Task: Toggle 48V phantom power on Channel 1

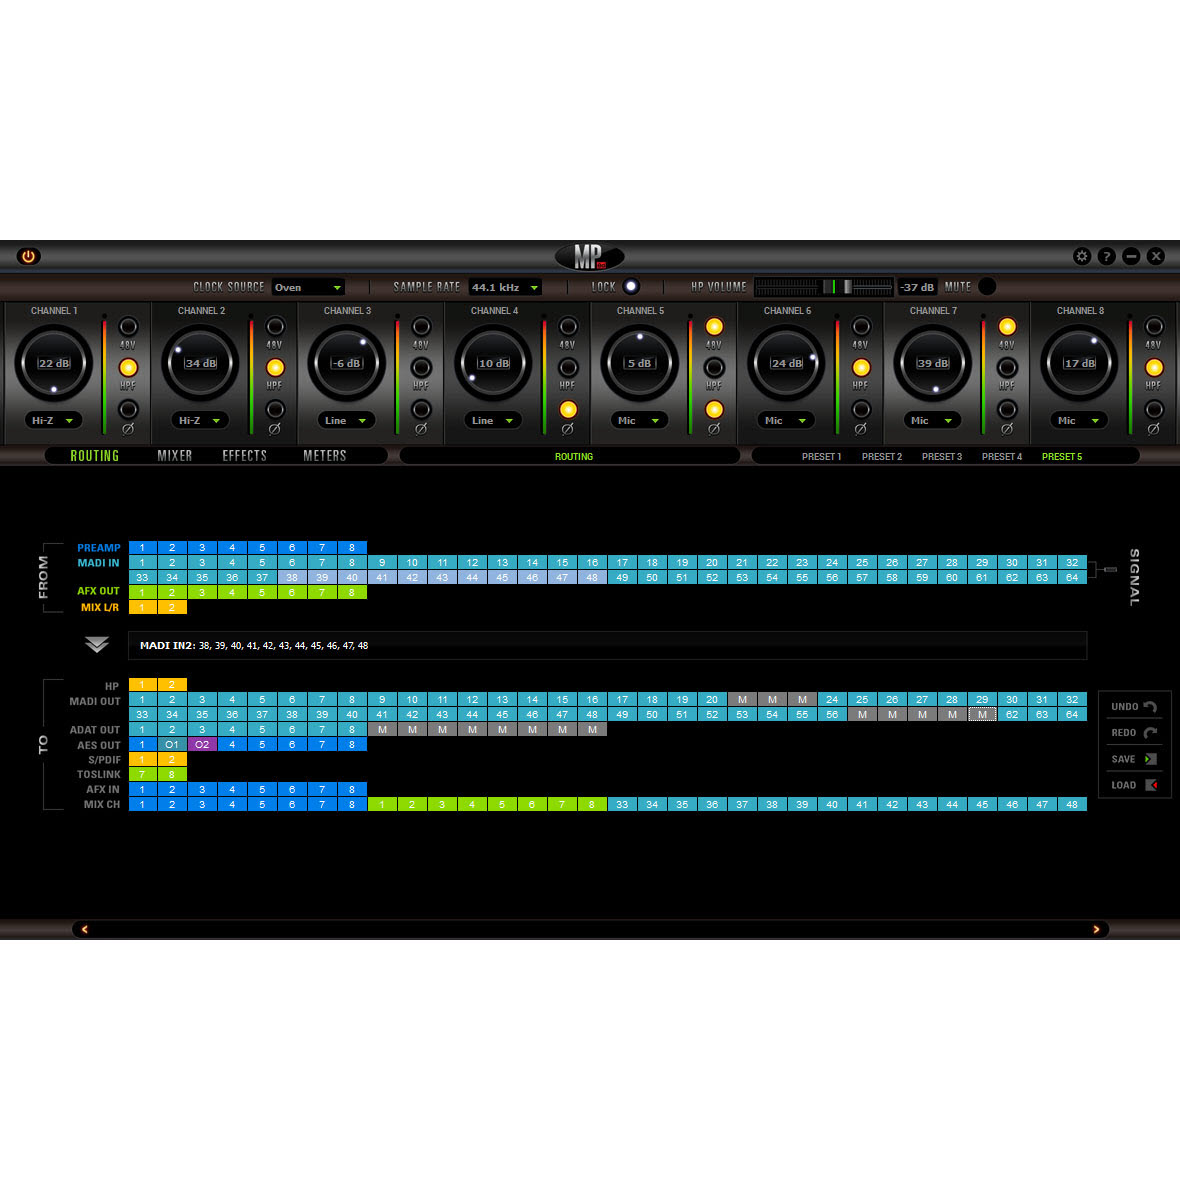Action: tap(128, 327)
